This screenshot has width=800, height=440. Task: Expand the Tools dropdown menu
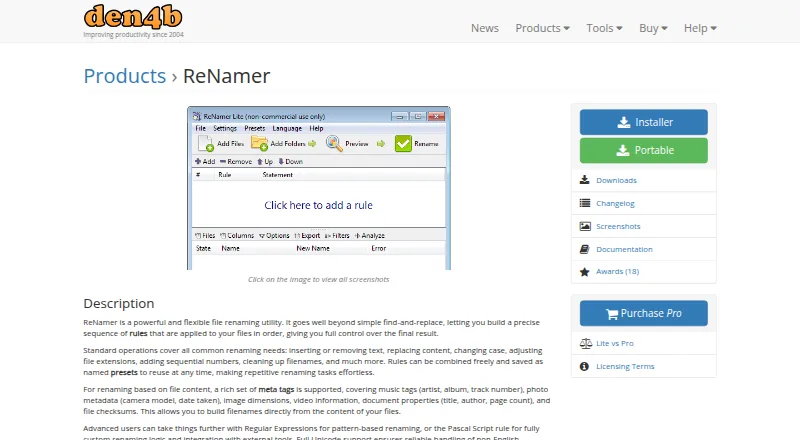coord(604,28)
